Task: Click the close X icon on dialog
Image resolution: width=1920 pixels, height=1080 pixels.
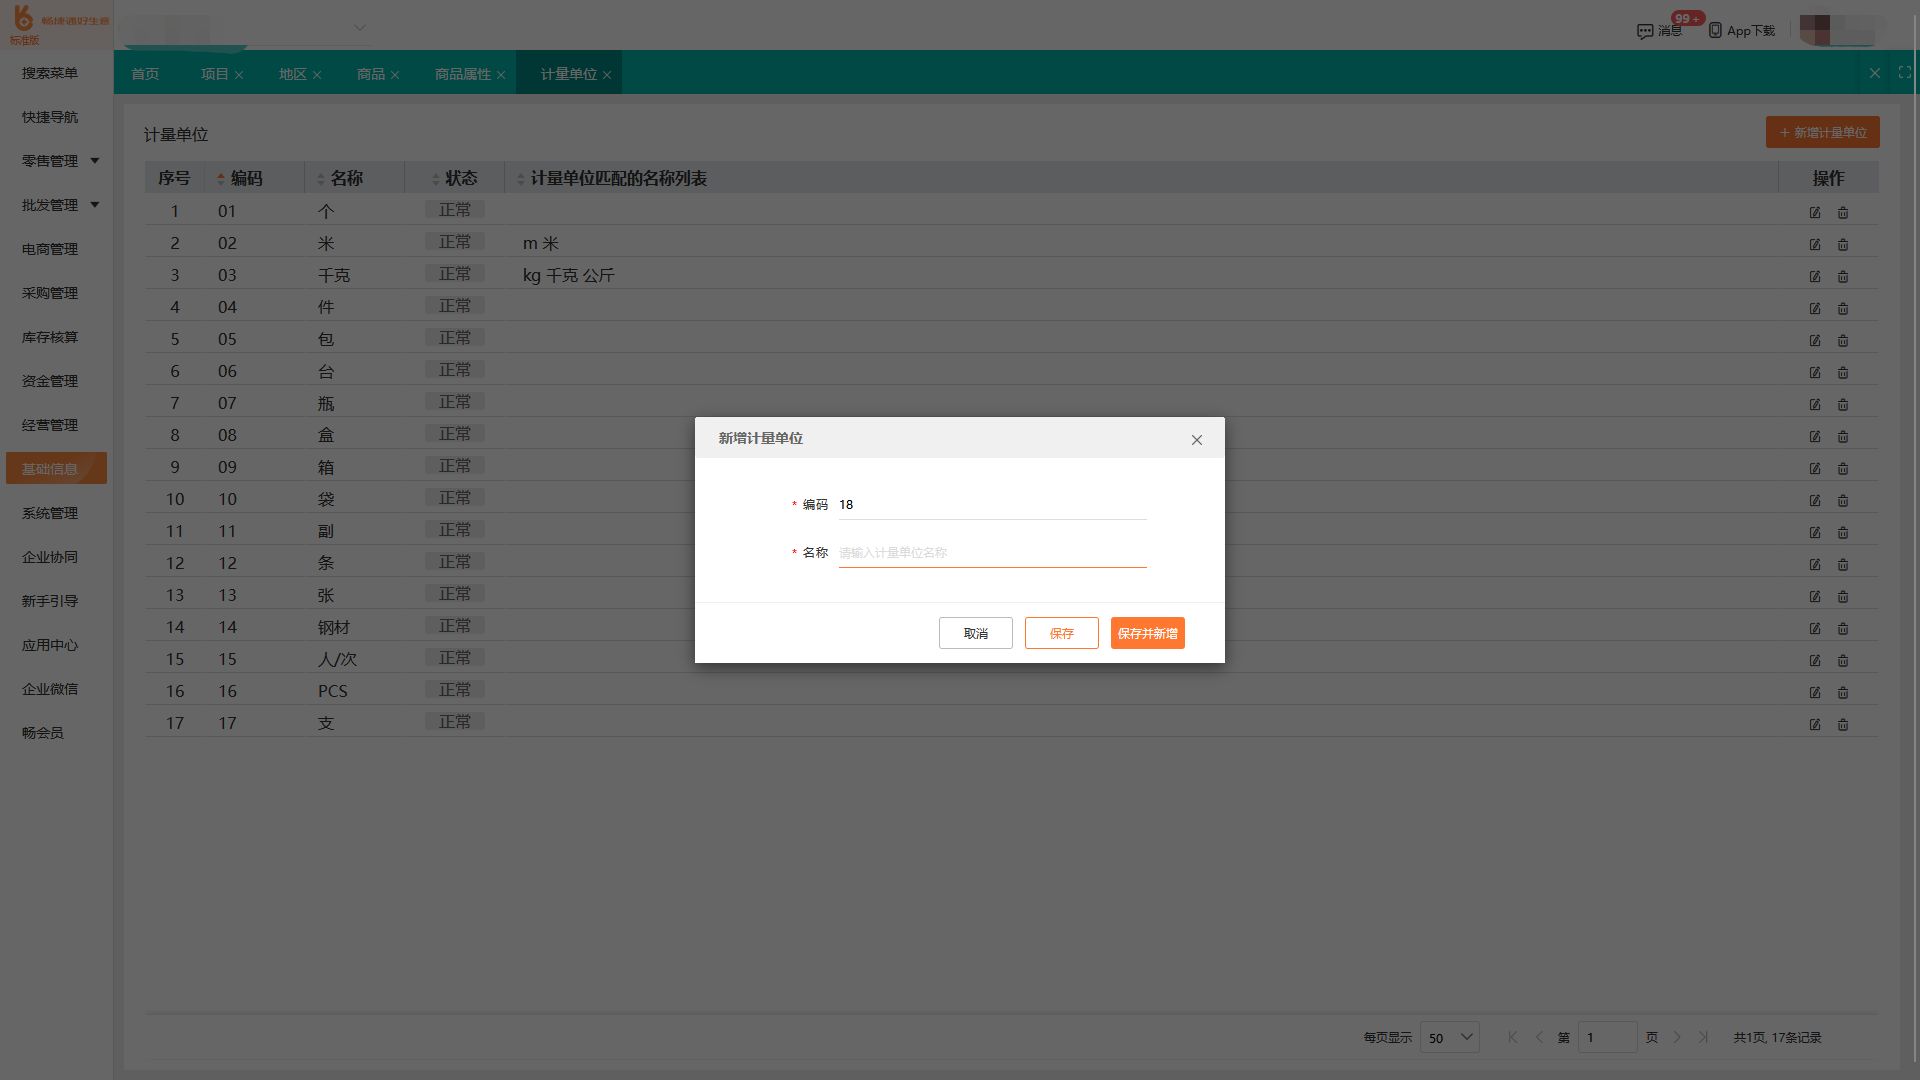Action: 1197,439
